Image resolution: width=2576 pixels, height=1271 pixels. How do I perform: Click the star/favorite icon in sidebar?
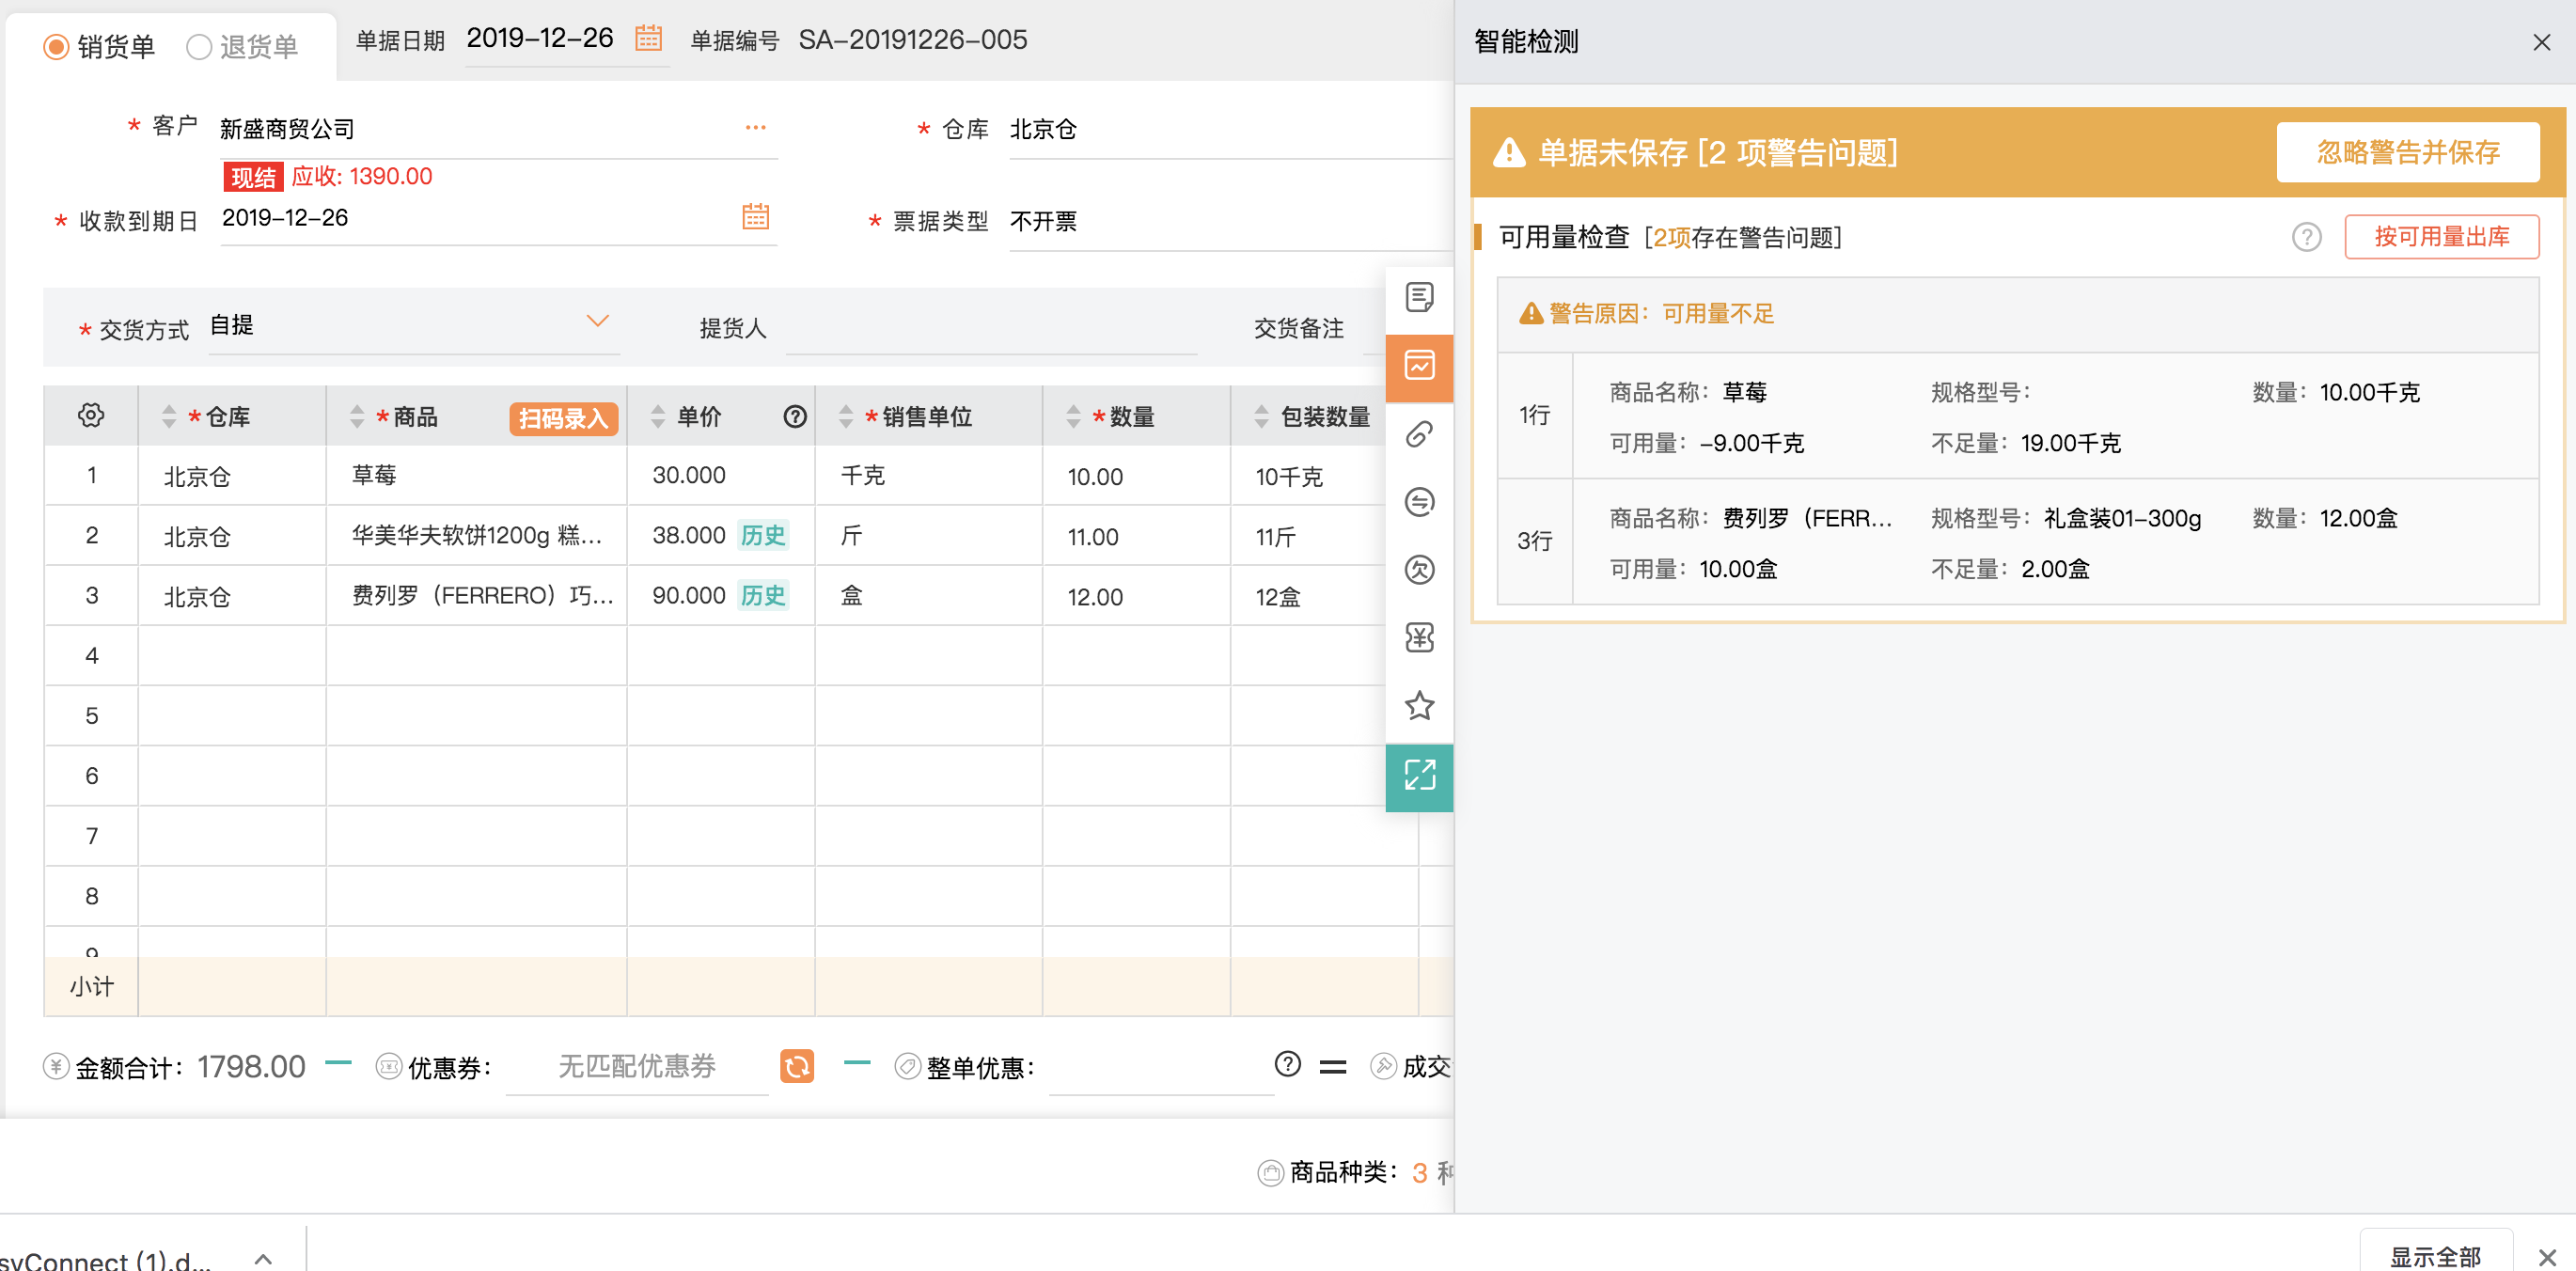[x=1416, y=706]
